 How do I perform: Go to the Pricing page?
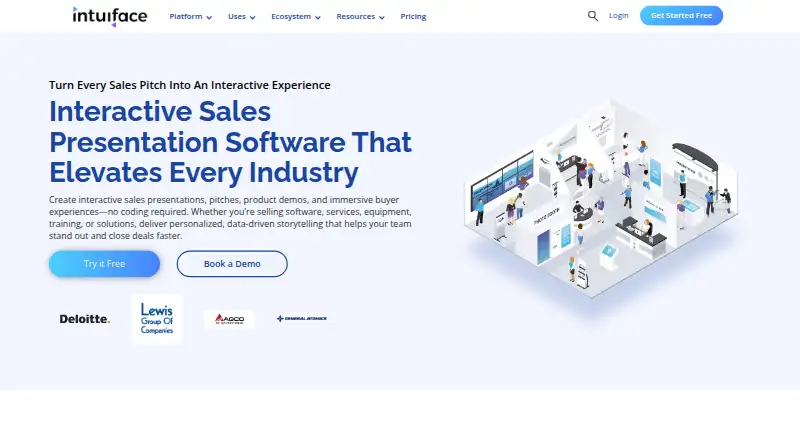coord(413,17)
